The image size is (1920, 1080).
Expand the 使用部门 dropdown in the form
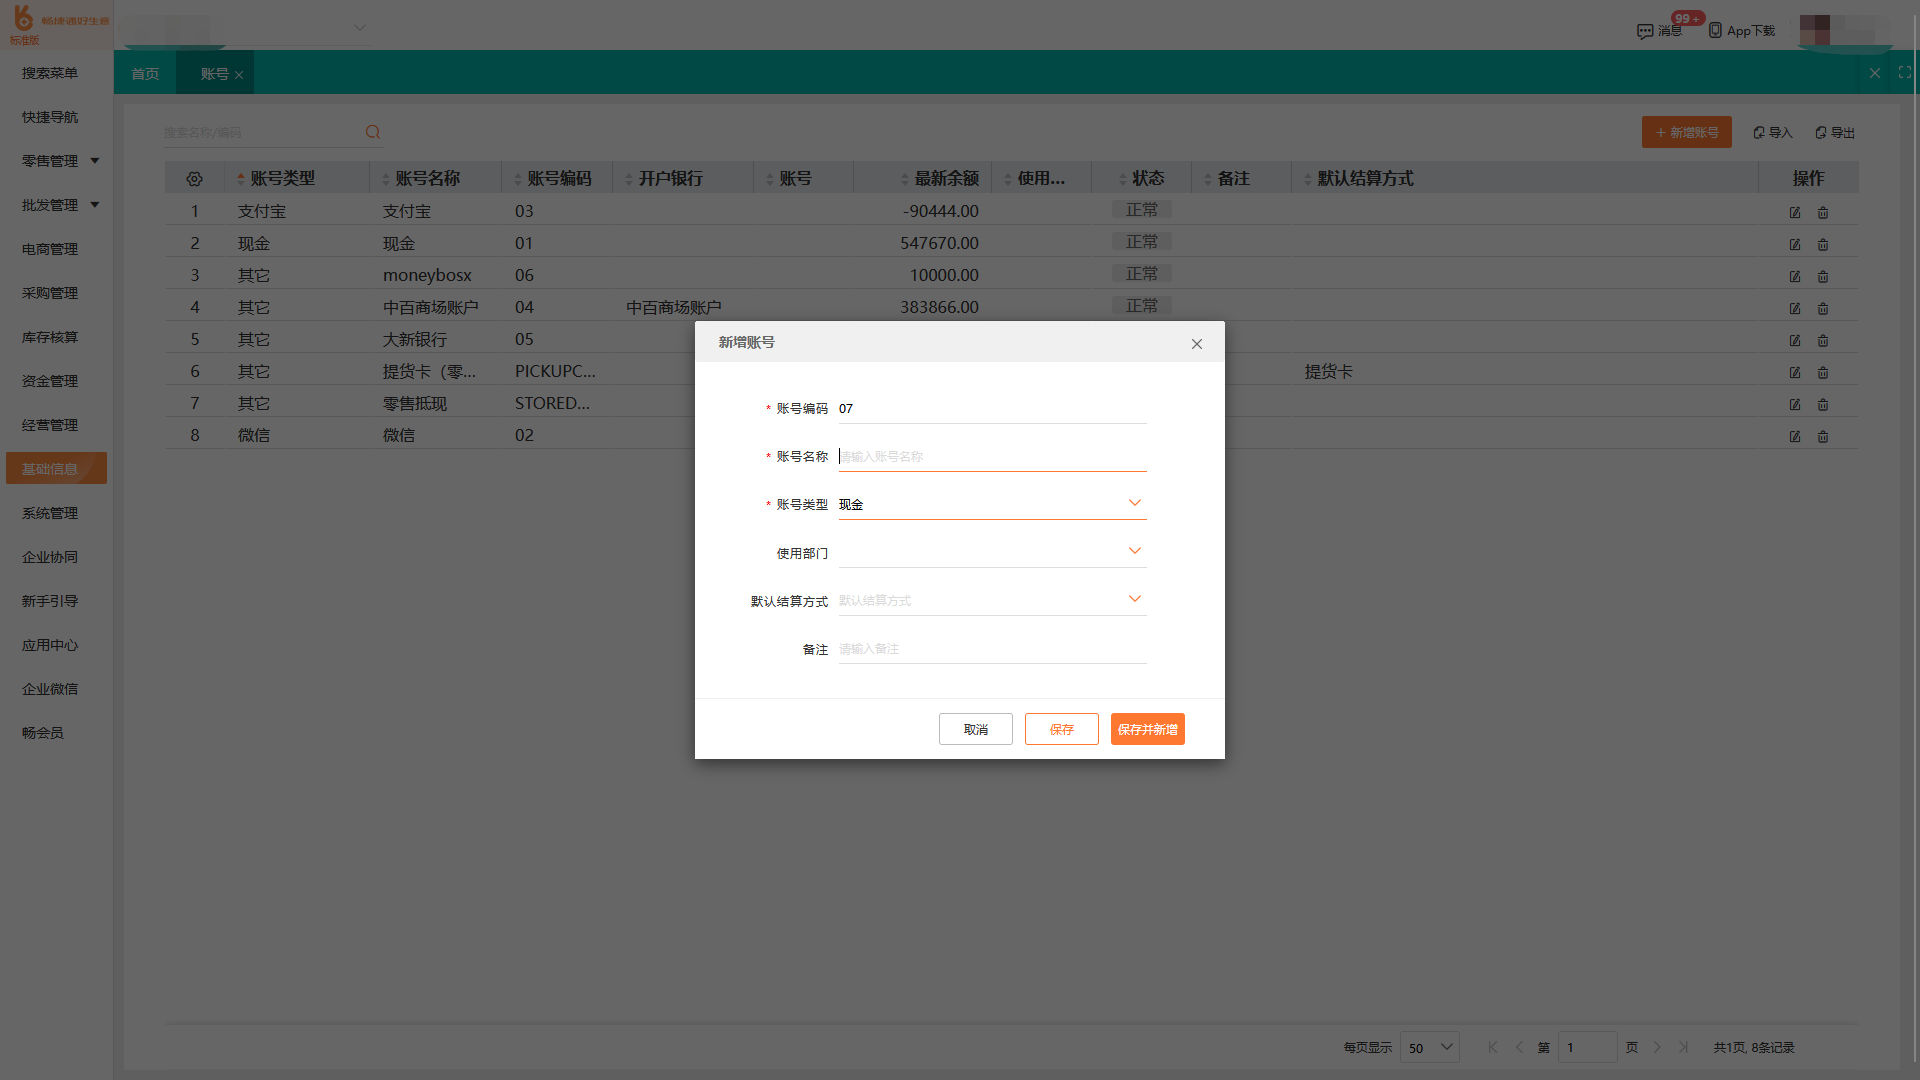[1133, 551]
